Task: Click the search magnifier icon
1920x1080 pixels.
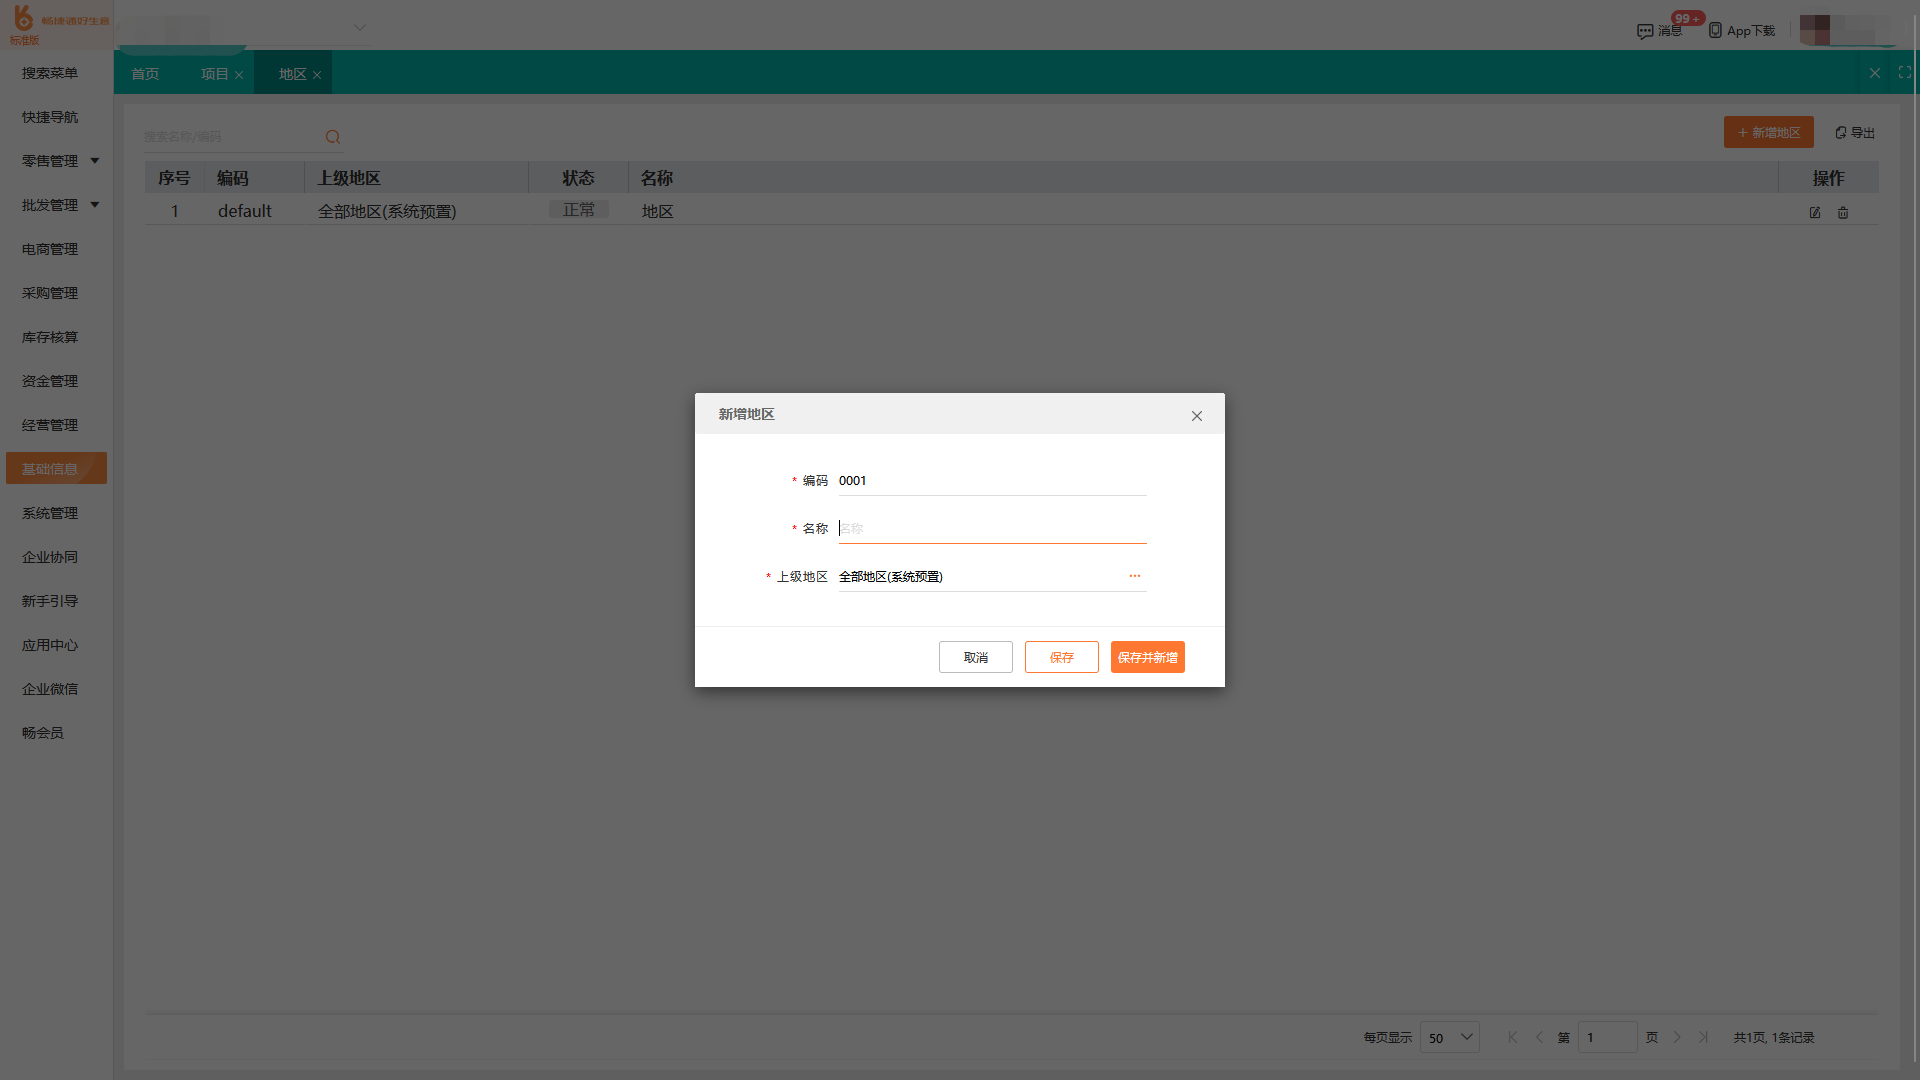Action: click(x=334, y=136)
